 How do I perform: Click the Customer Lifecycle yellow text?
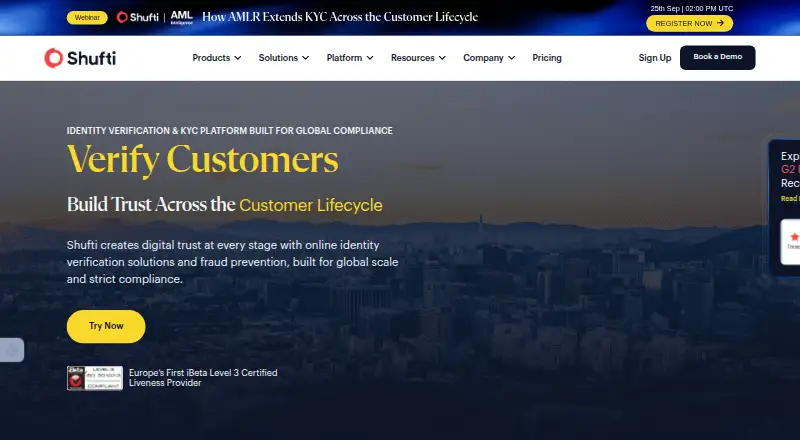click(311, 205)
